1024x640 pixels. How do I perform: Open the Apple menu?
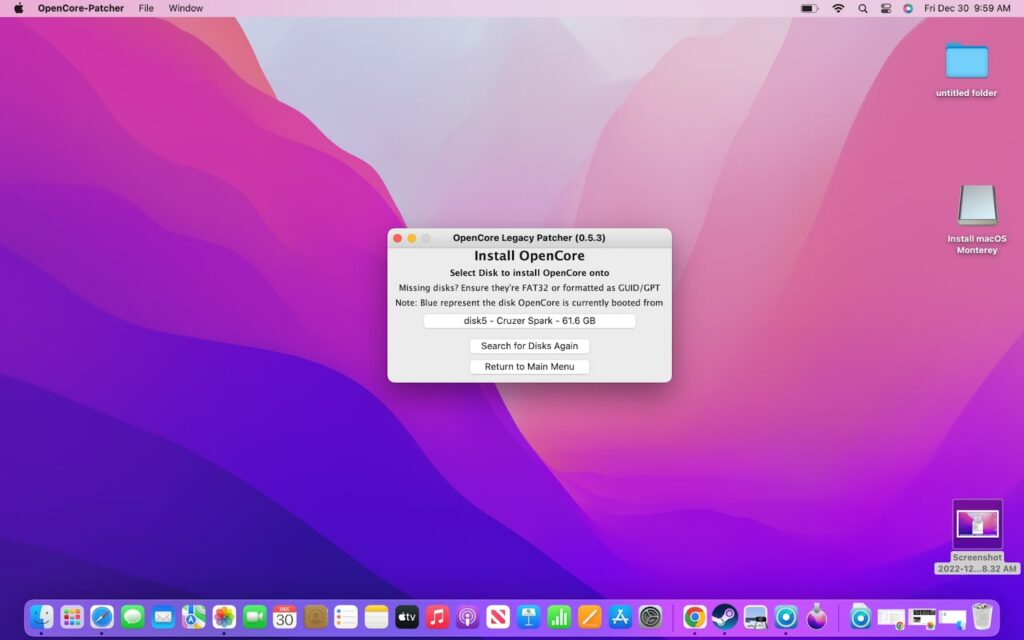pyautogui.click(x=18, y=8)
